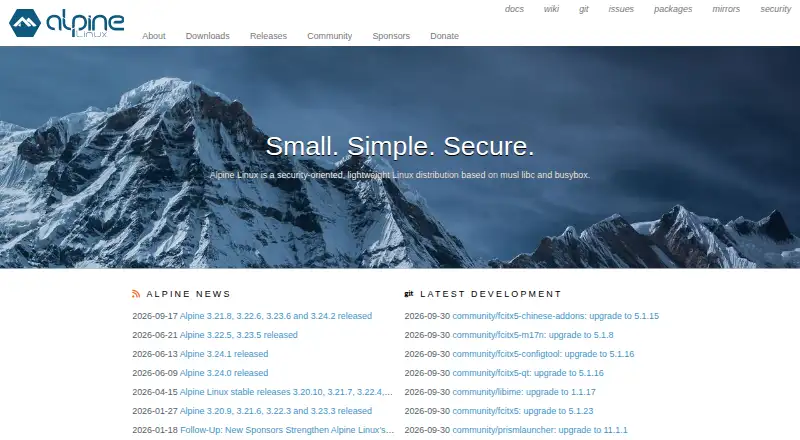Go to the Downloads page
Image resolution: width=800 pixels, height=440 pixels.
click(x=208, y=36)
